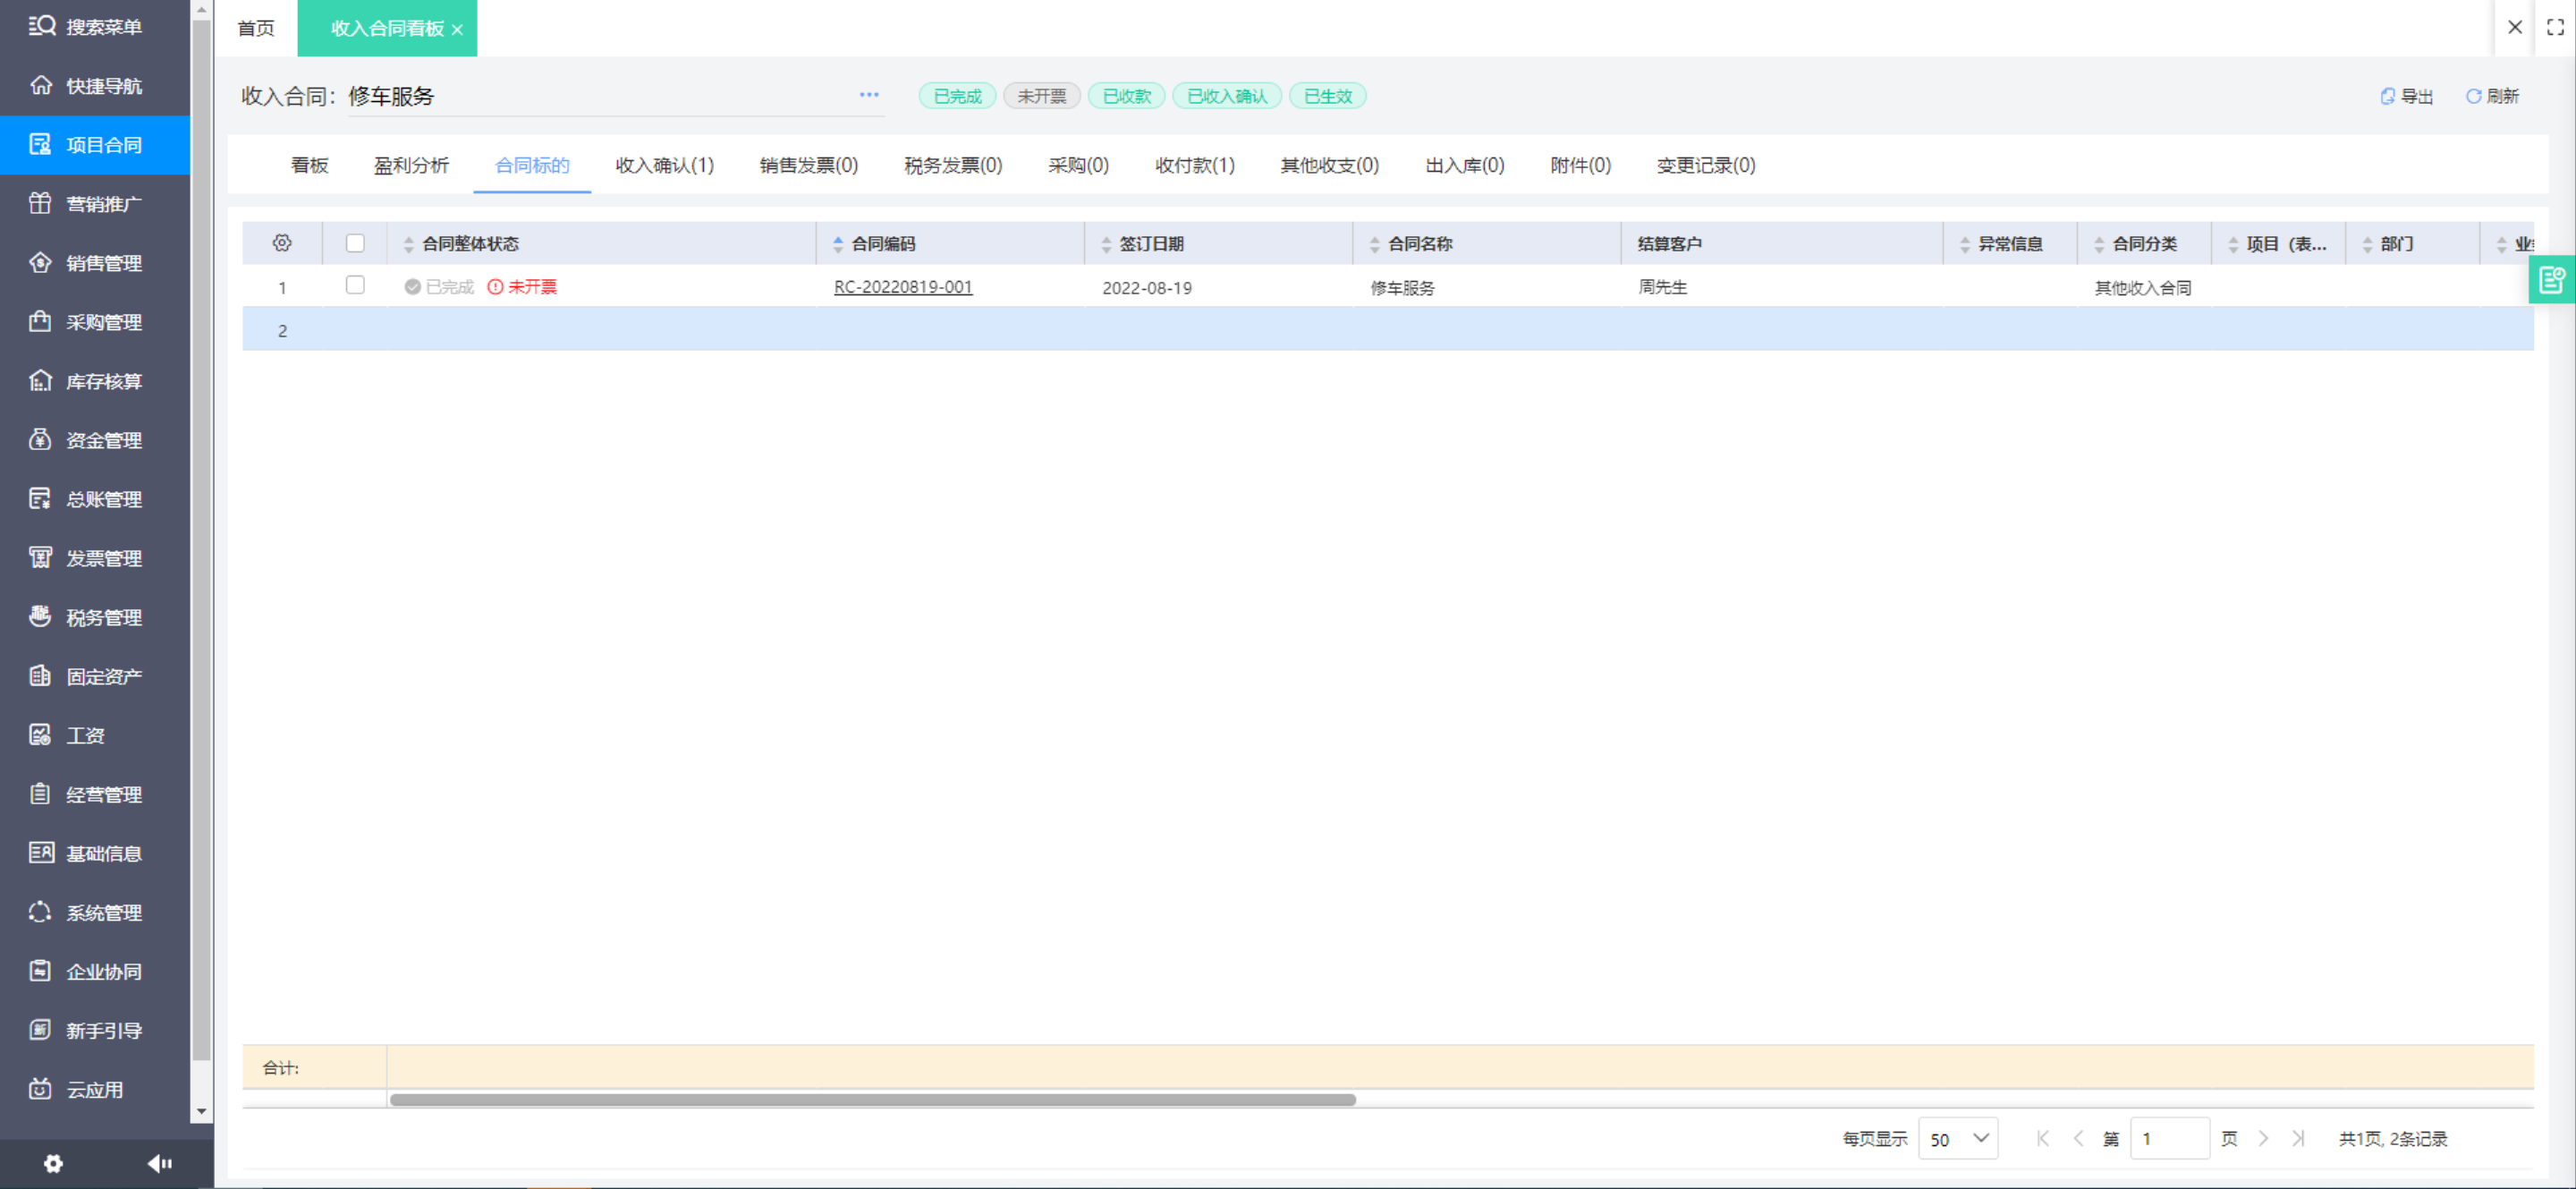Switch to 收付款(1) tab
2576x1189 pixels.
(x=1192, y=165)
